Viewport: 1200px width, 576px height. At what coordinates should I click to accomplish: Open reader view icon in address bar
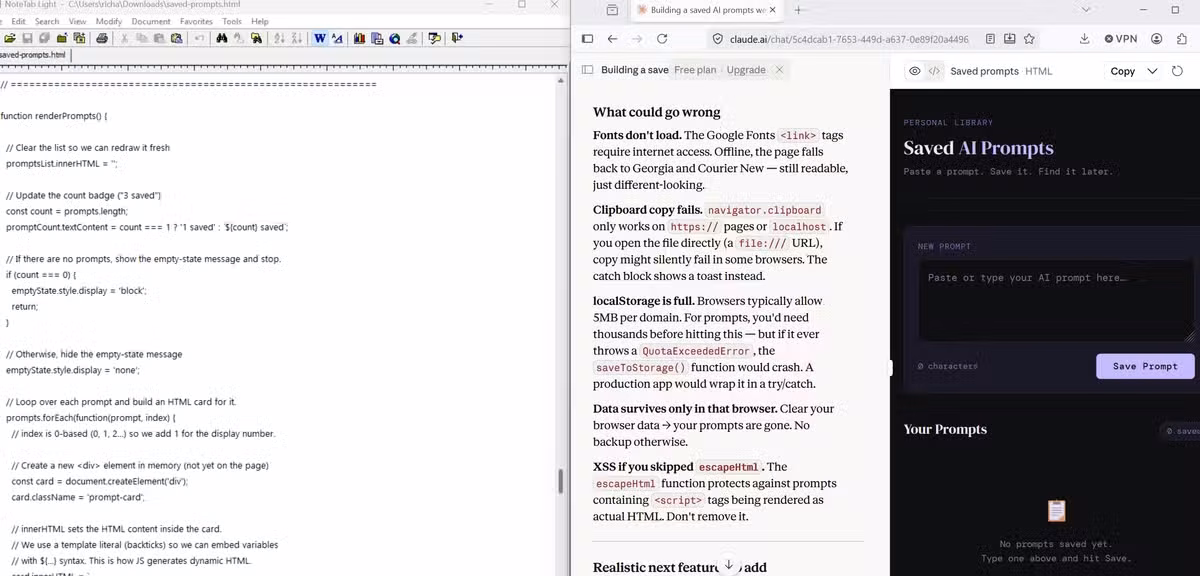(x=990, y=39)
